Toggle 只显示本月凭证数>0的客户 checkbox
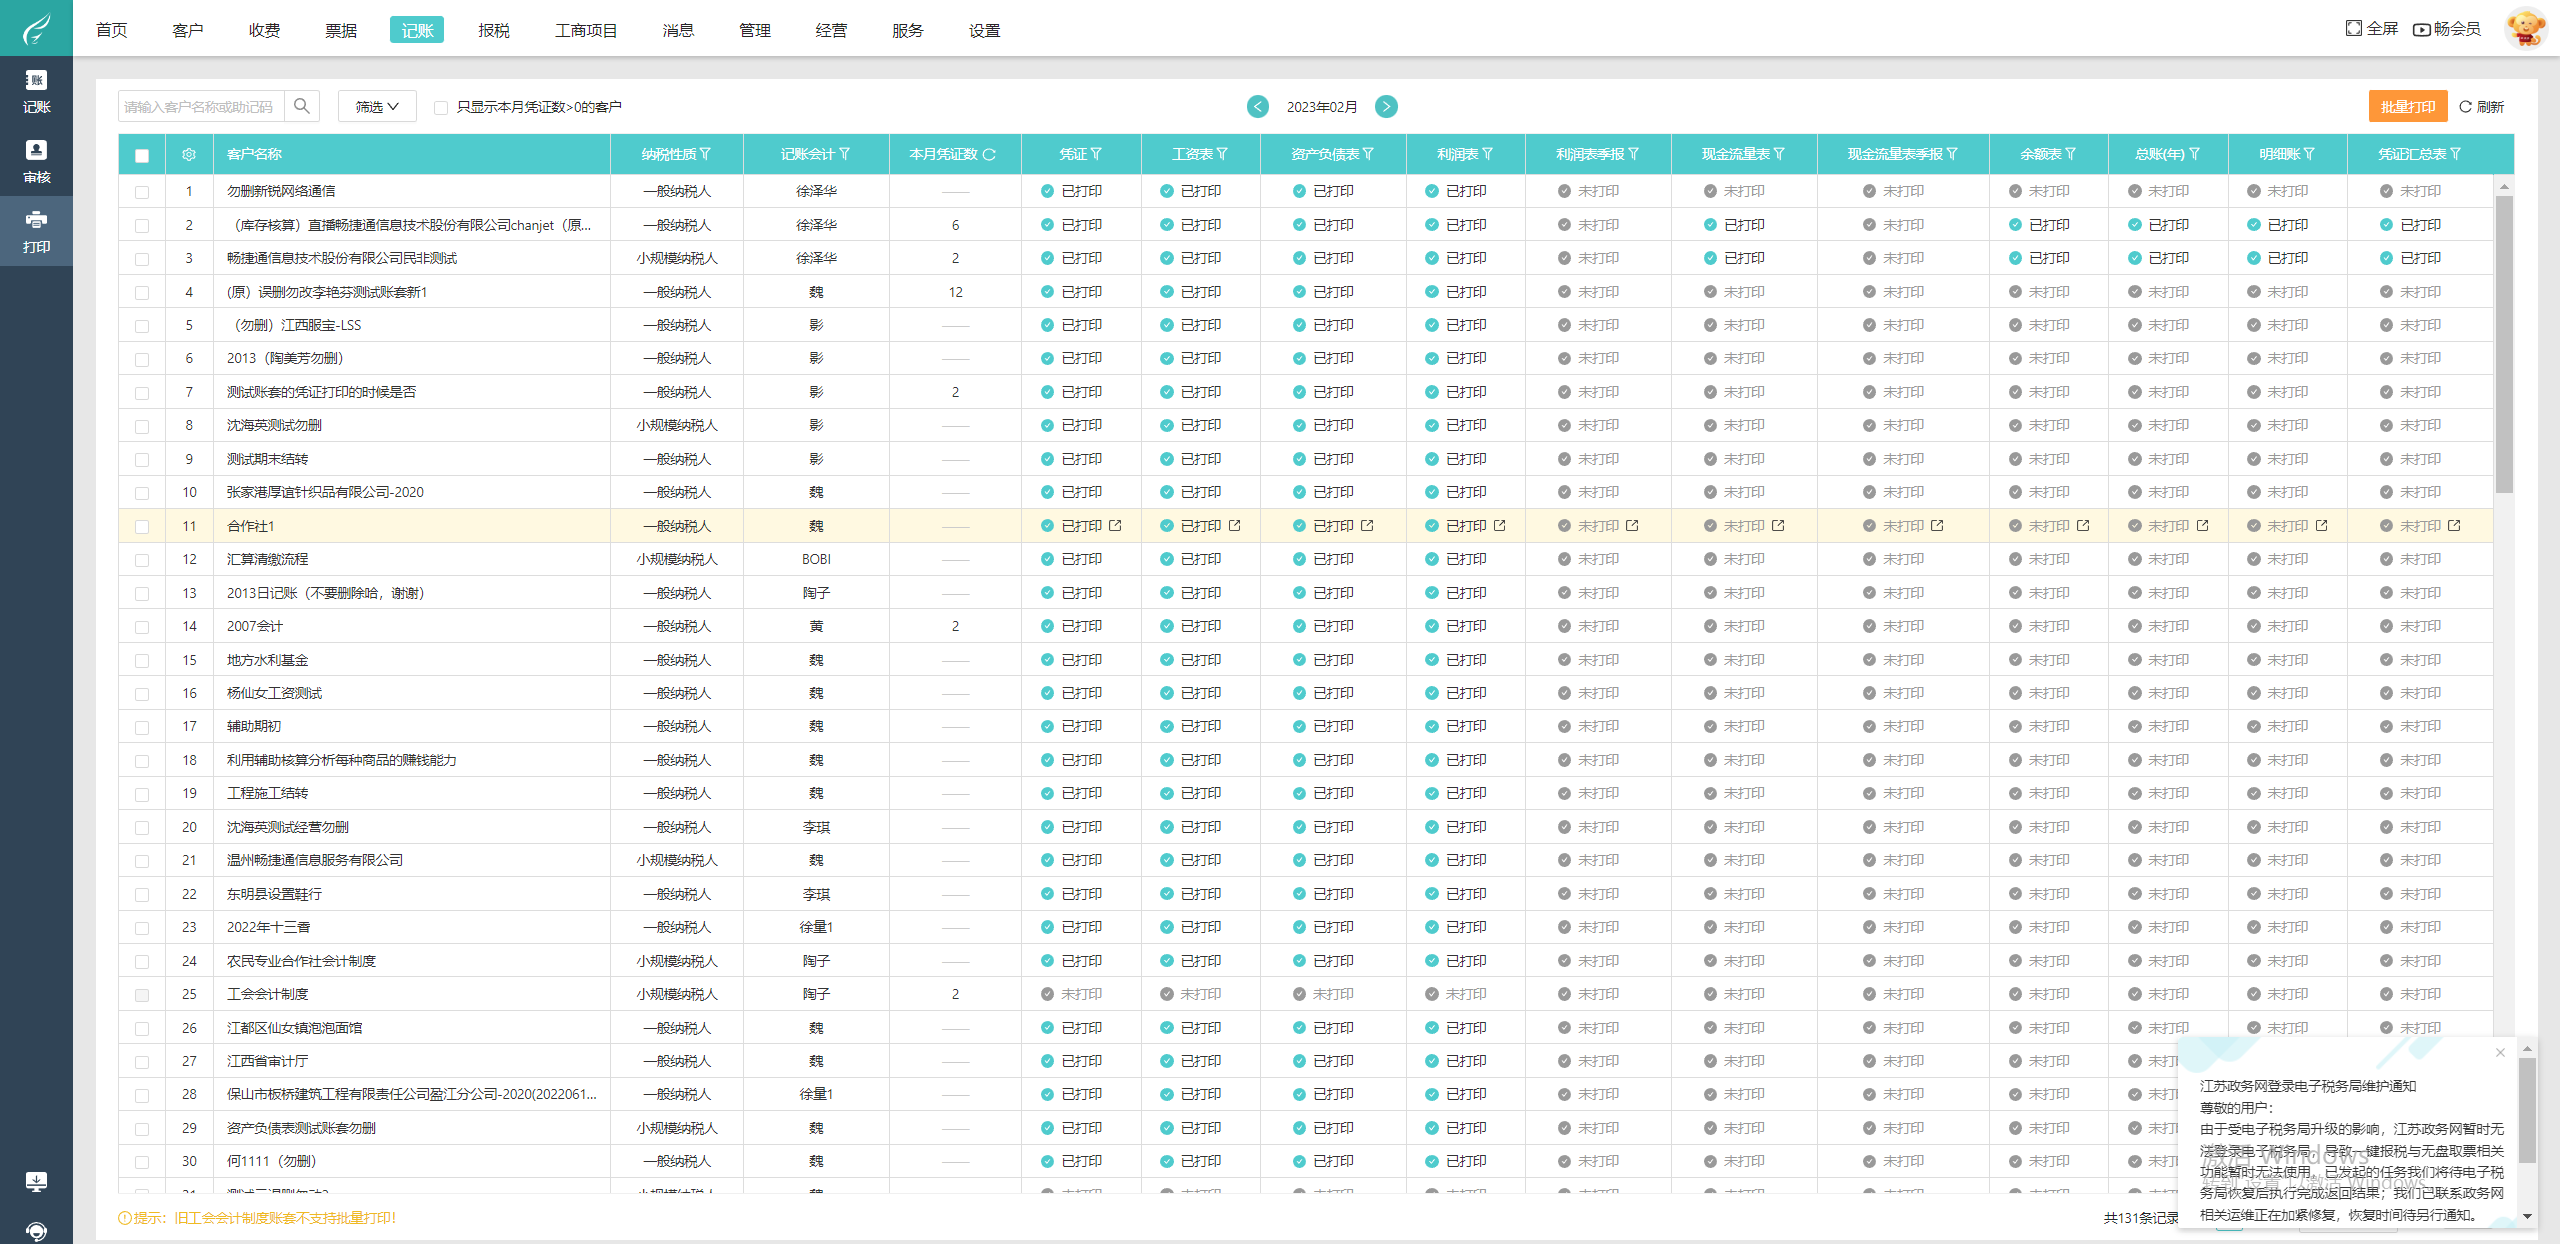This screenshot has width=2560, height=1244. 441,108
